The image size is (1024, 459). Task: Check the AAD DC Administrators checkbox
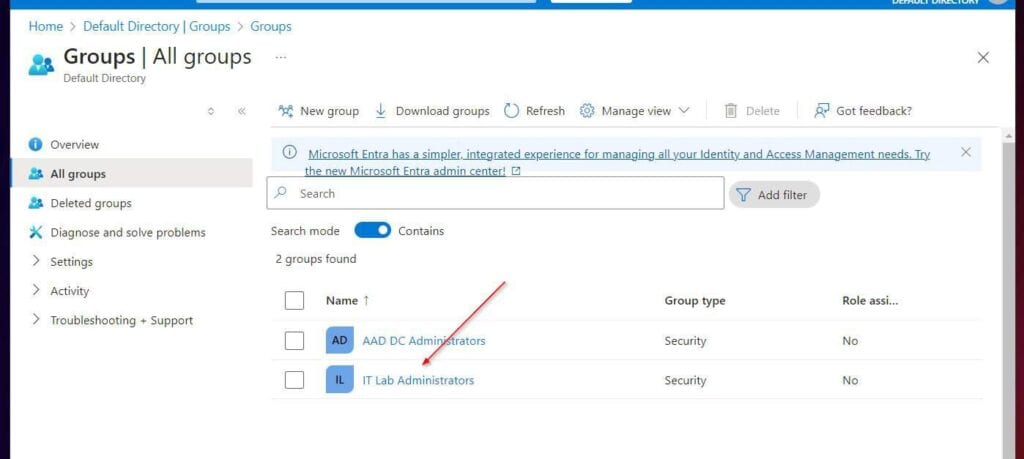click(x=295, y=340)
